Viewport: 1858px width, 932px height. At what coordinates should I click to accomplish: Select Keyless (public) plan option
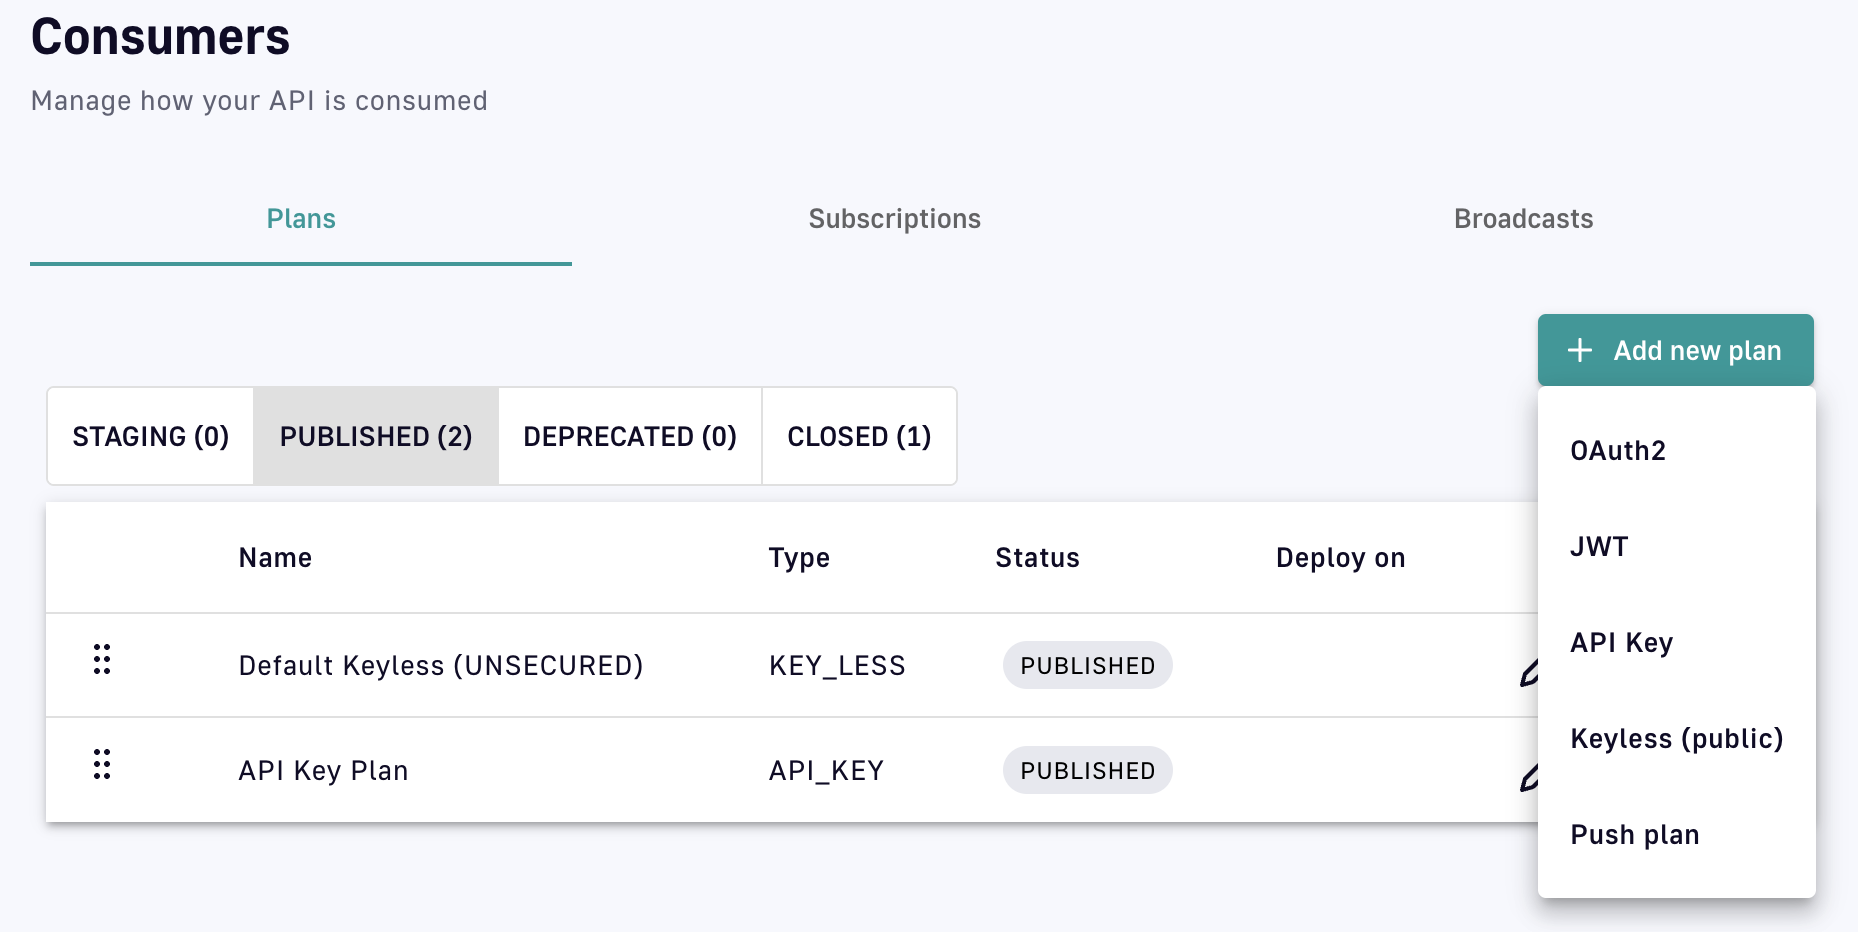(x=1676, y=739)
